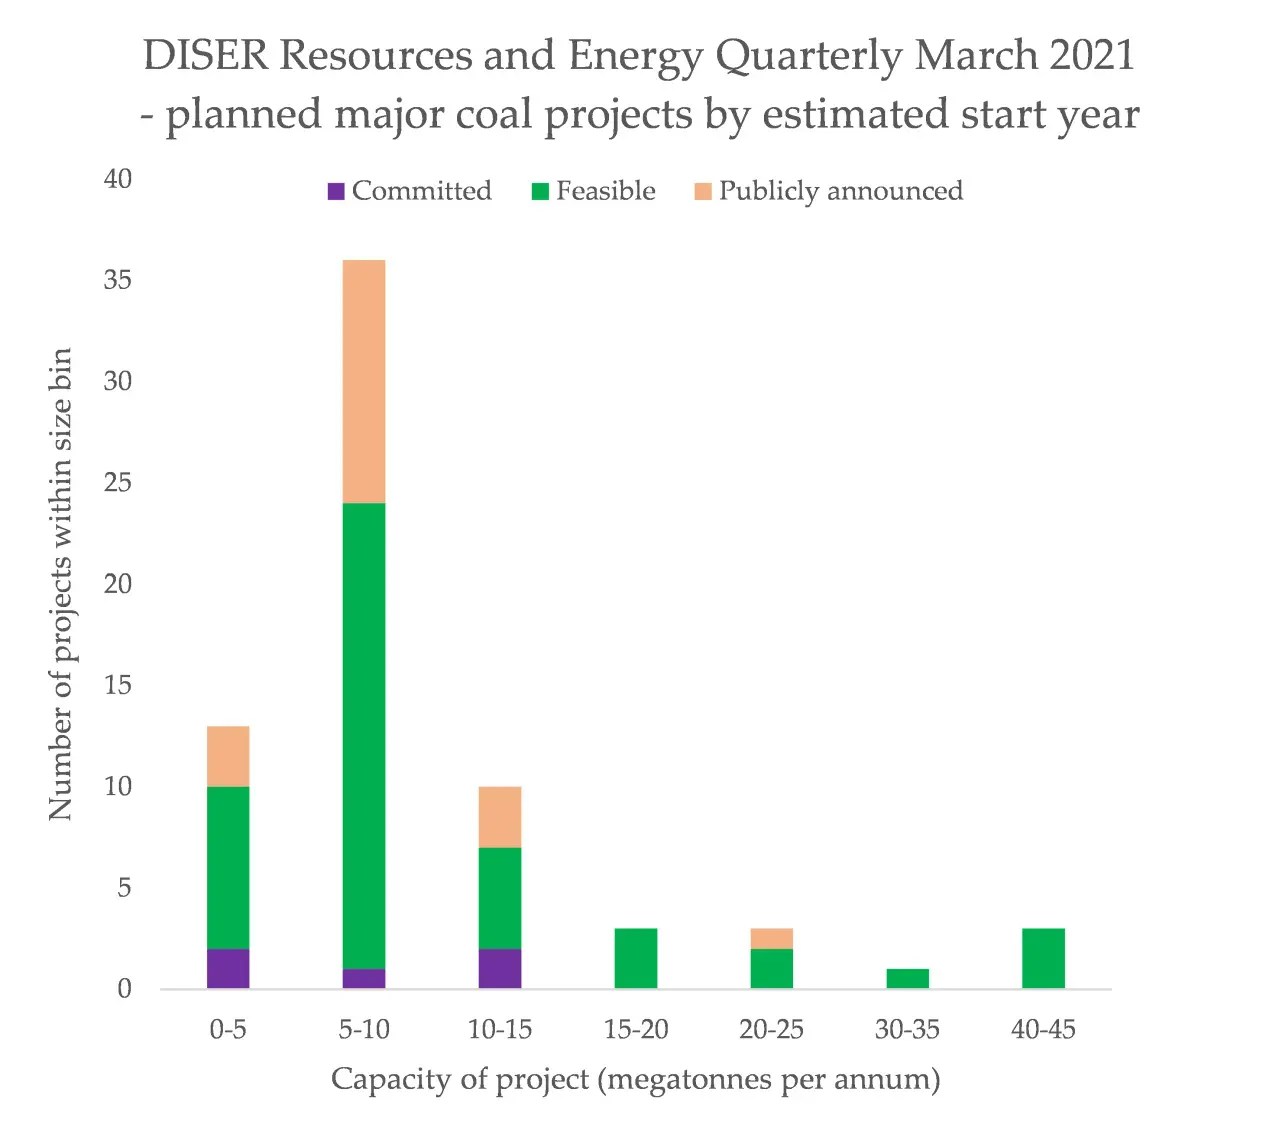Click the second title line about planned coal projects
Image resolution: width=1280 pixels, height=1144 pixels.
pyautogui.click(x=639, y=114)
